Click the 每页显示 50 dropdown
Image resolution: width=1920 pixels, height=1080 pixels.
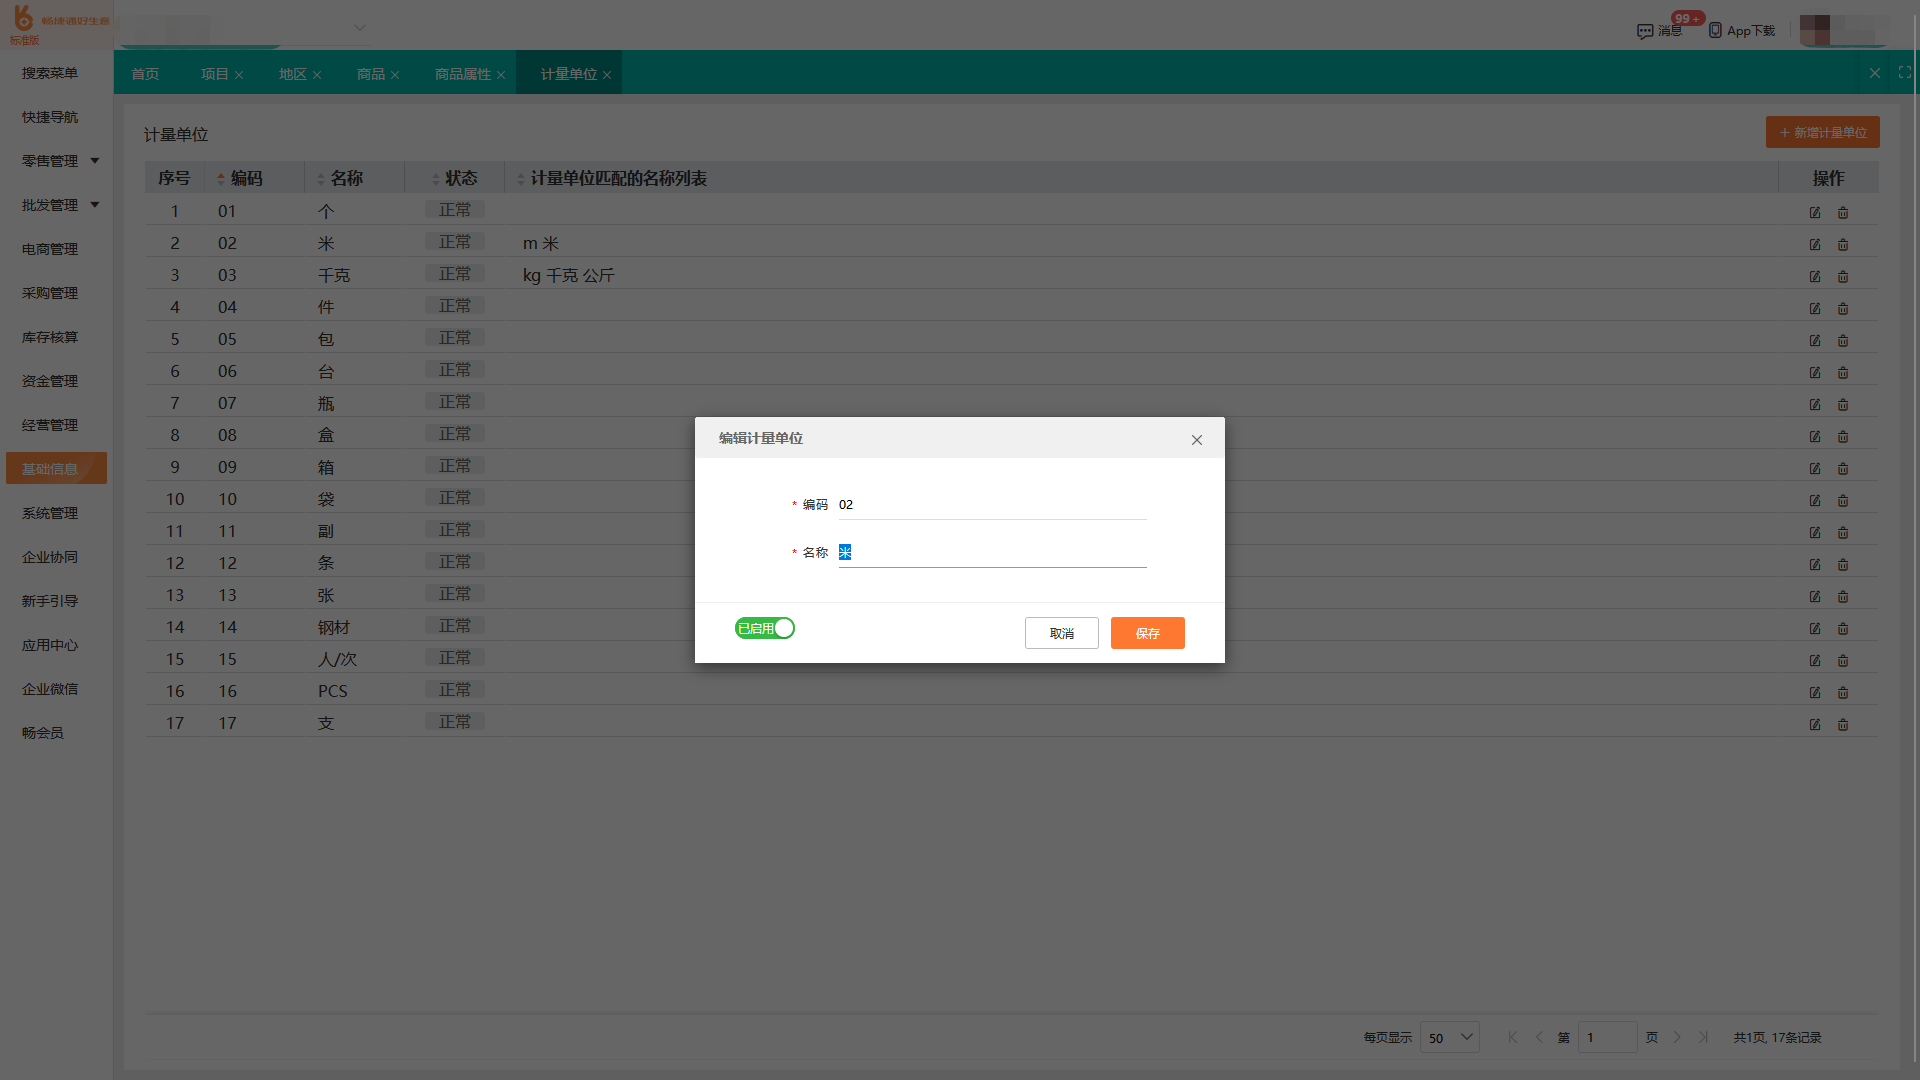[x=1449, y=1038]
